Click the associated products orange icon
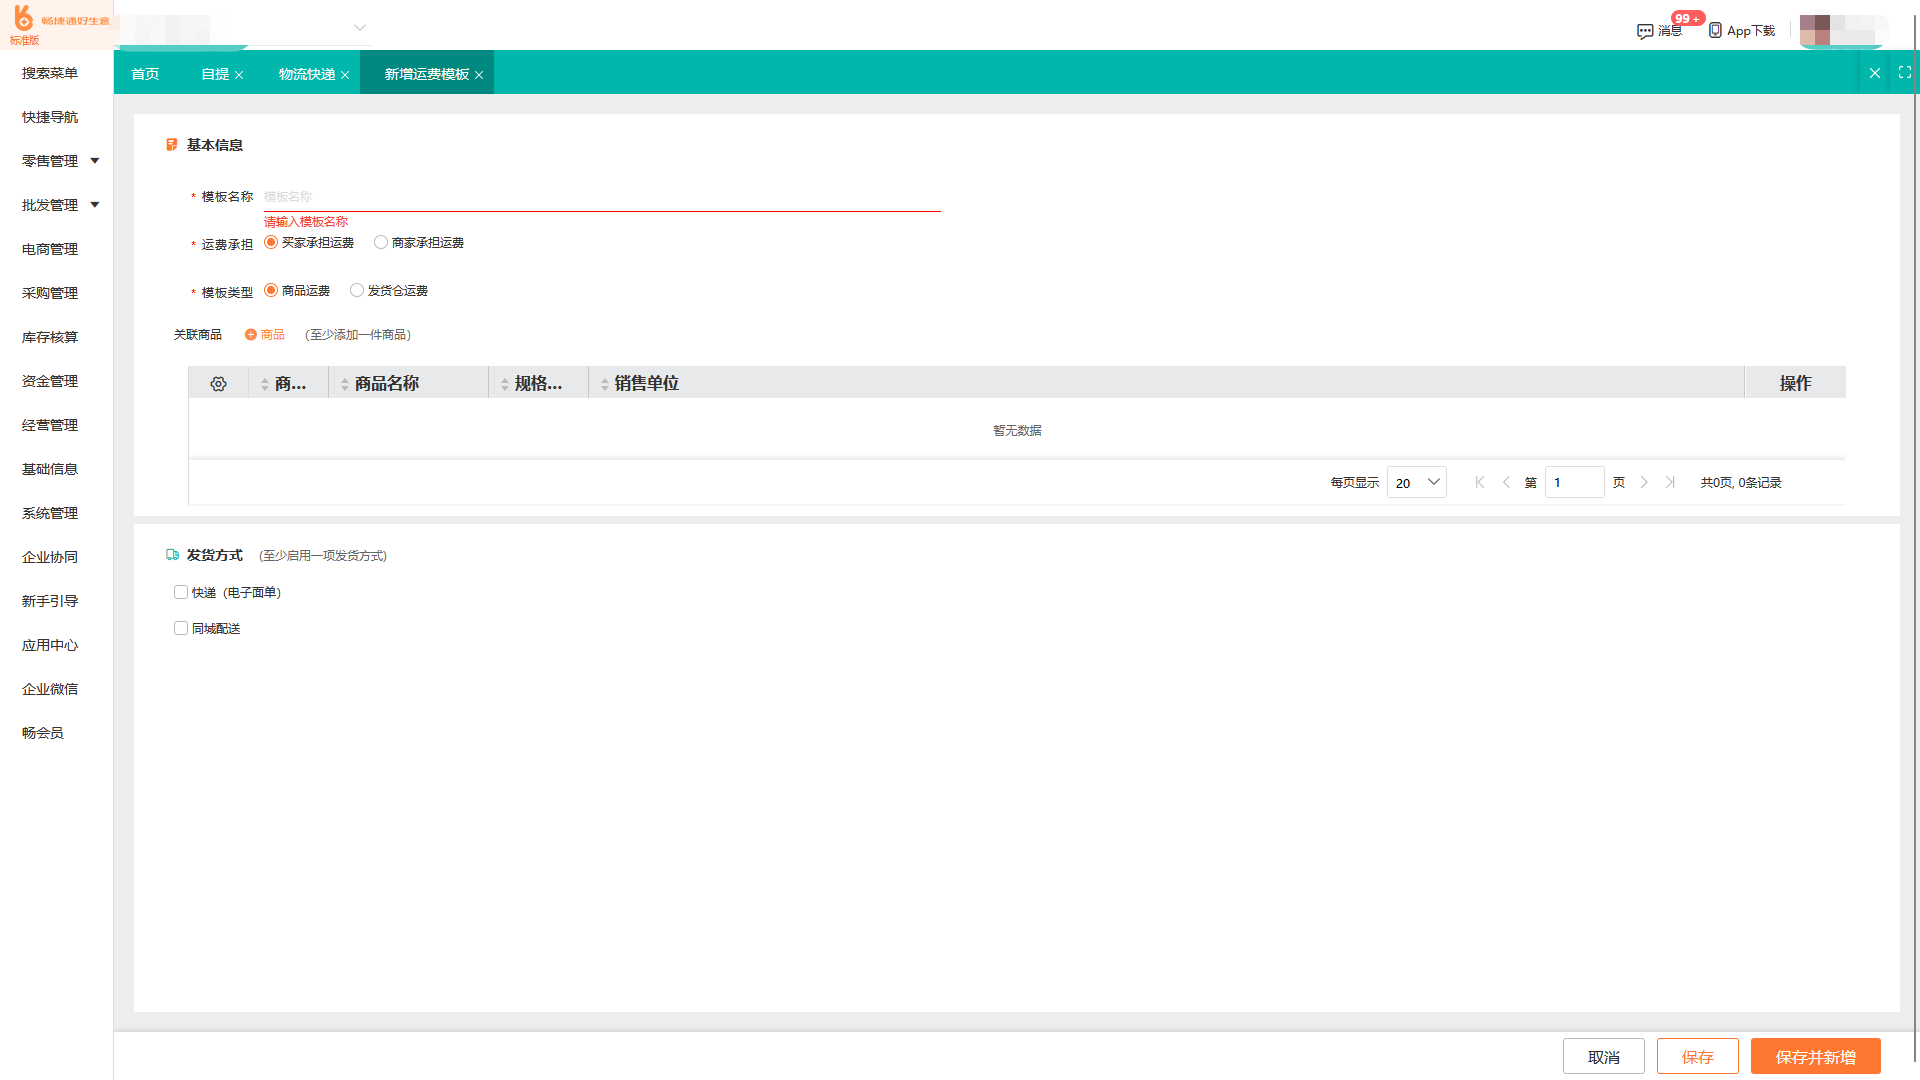This screenshot has height=1080, width=1920. 252,335
